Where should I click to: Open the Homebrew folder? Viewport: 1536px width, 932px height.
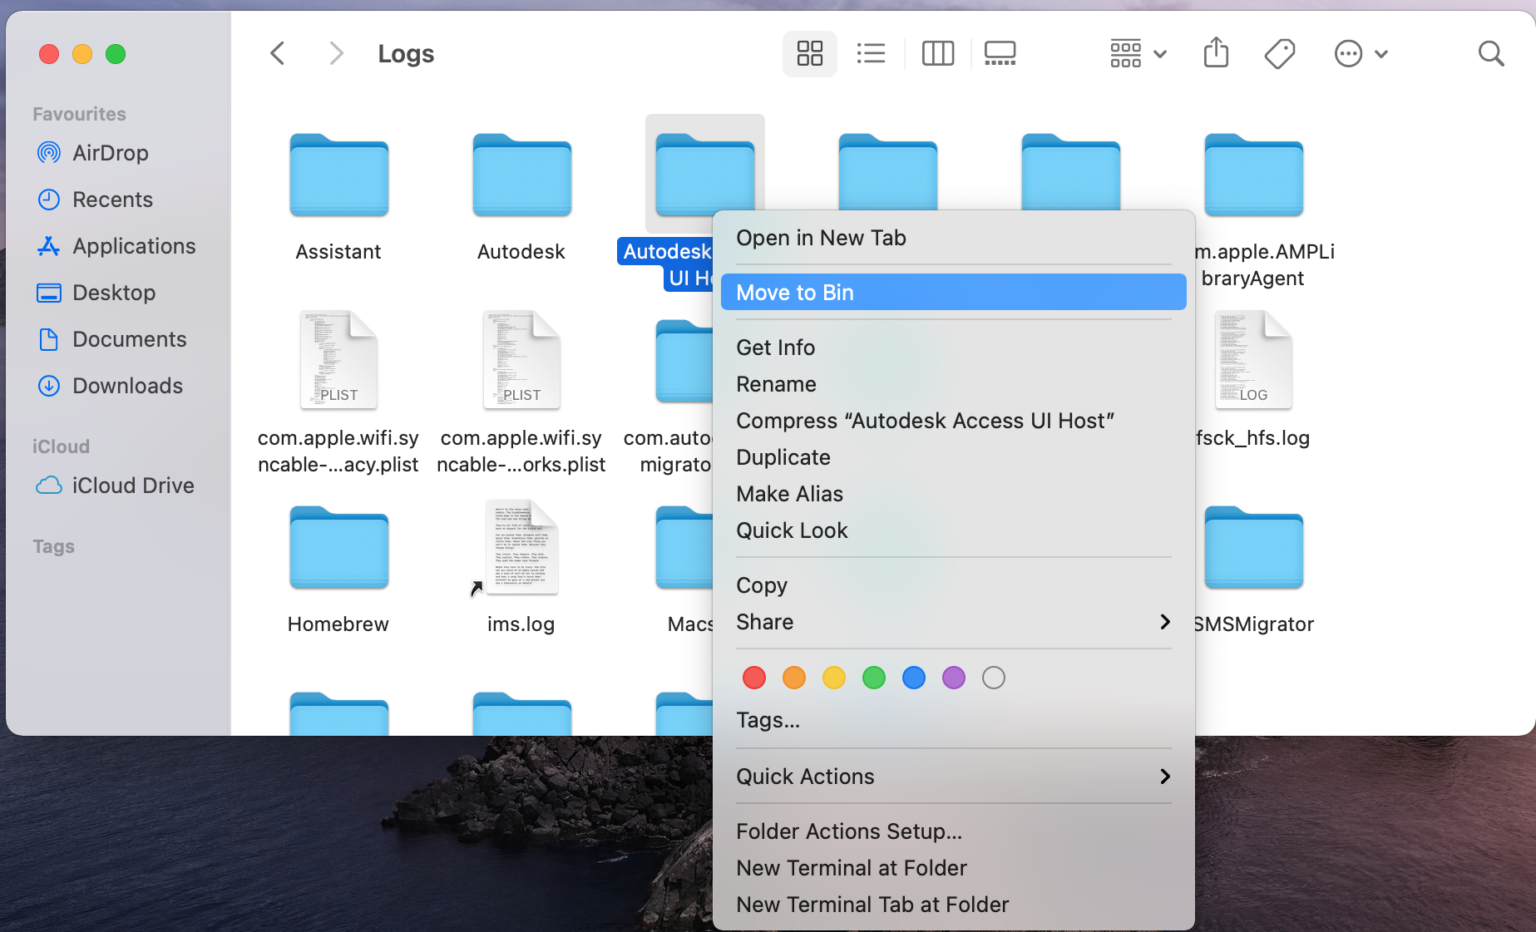338,548
